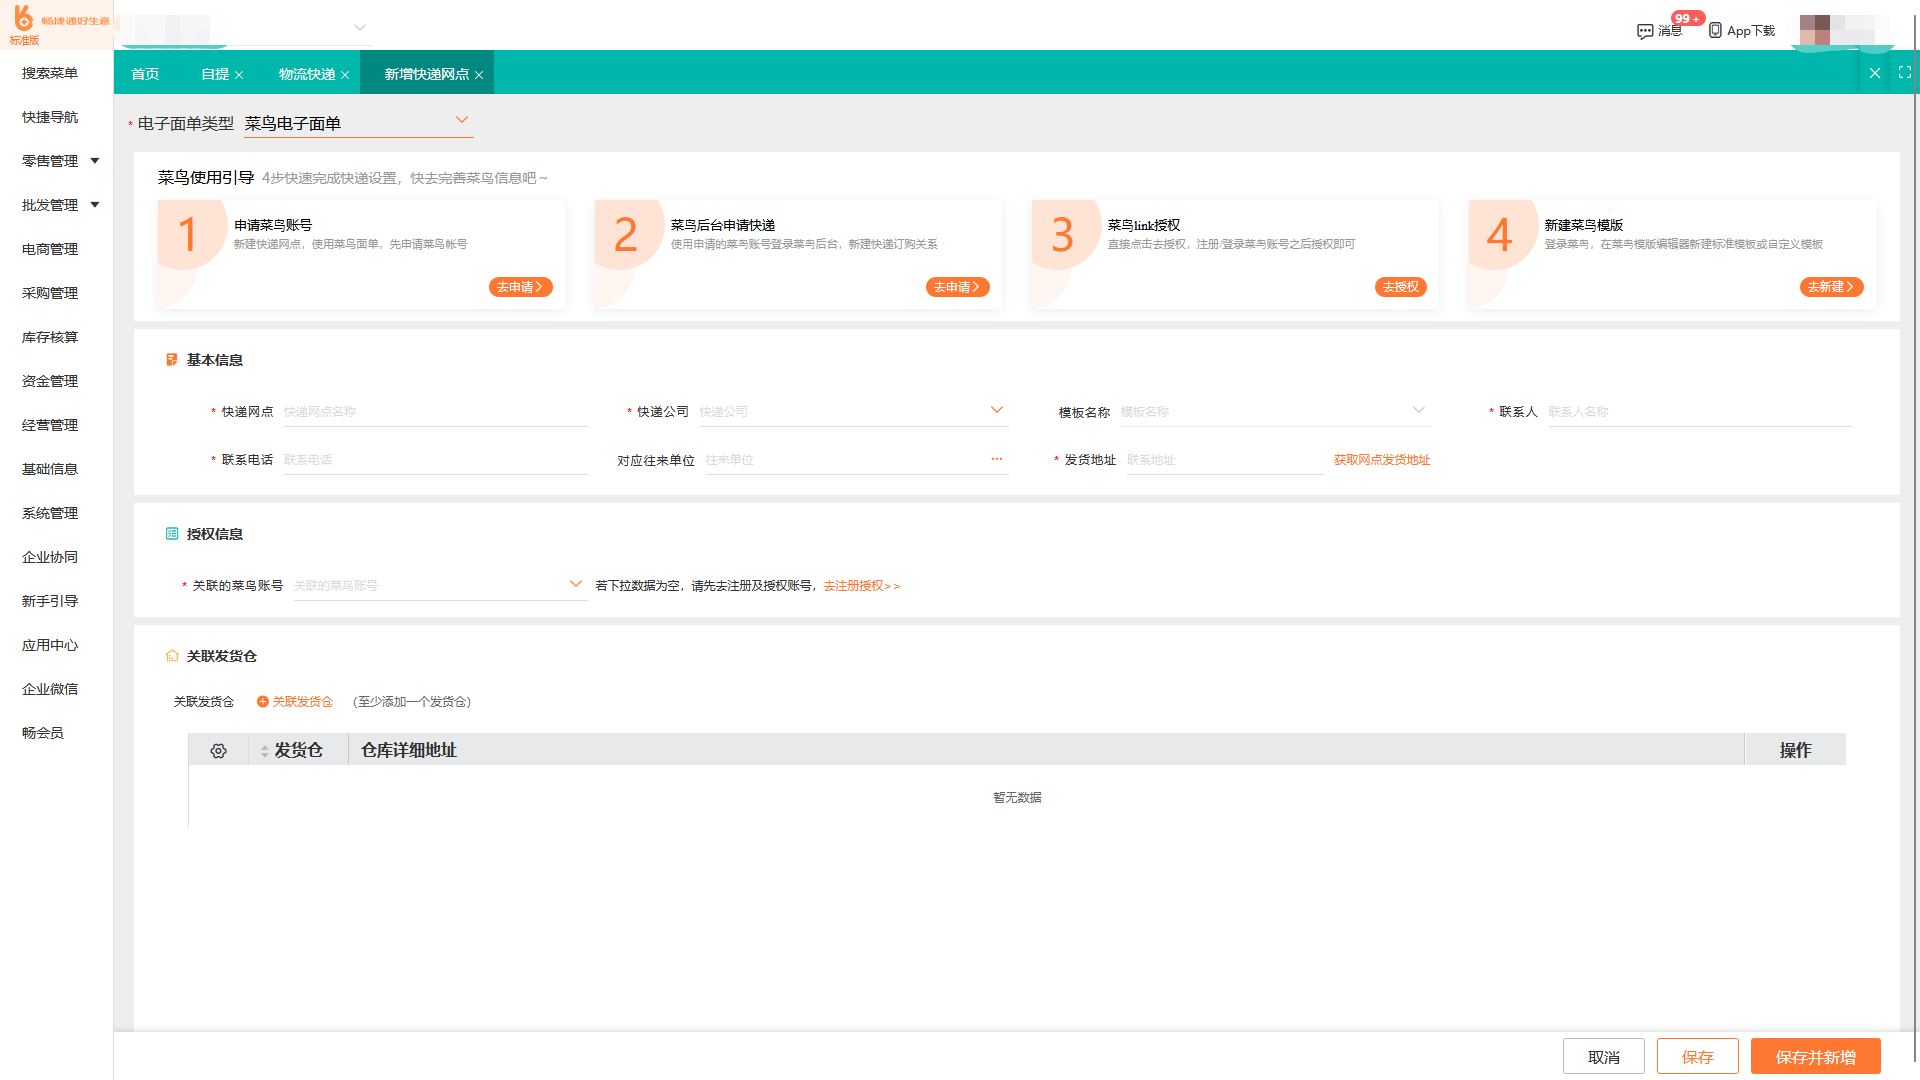
Task: Click the 关联发货仓 button
Action: pos(294,700)
